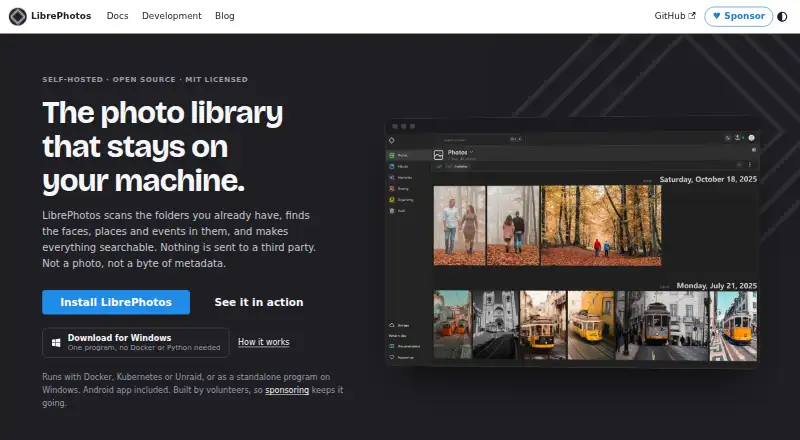Click the Timeline filter chip in preview
Screen dimensions: 800x440
tap(457, 166)
